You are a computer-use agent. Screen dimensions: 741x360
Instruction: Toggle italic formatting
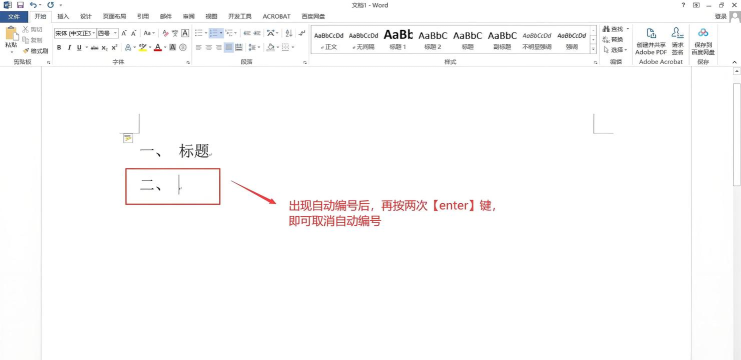coord(69,48)
